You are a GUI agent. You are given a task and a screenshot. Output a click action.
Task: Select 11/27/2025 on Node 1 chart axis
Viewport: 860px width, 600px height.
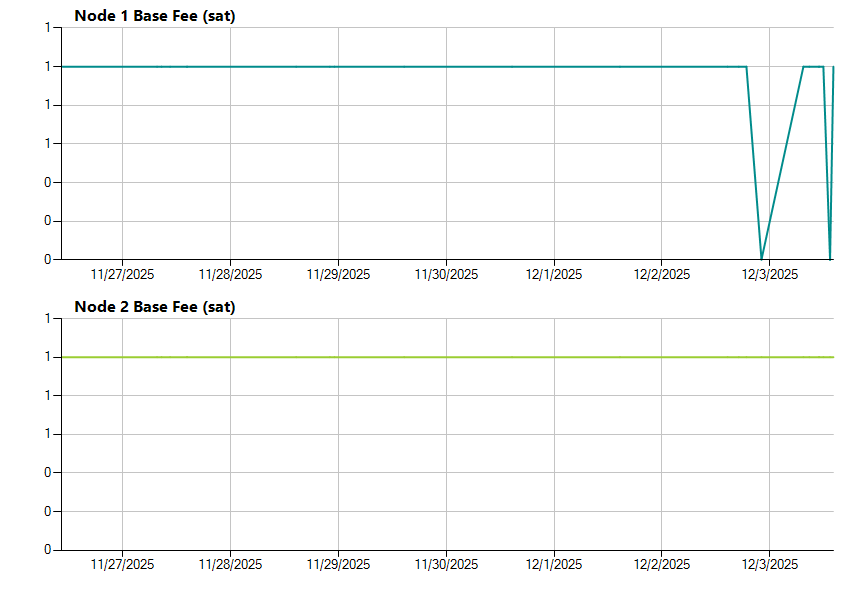[x=122, y=274]
